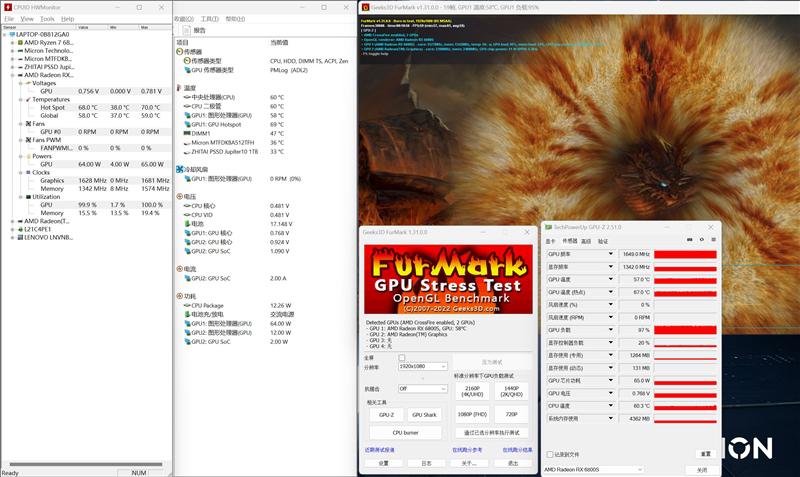Screen dimensions: 800x477
Task: Click the AMD Ryzen 7 processor icon
Action: pos(18,42)
